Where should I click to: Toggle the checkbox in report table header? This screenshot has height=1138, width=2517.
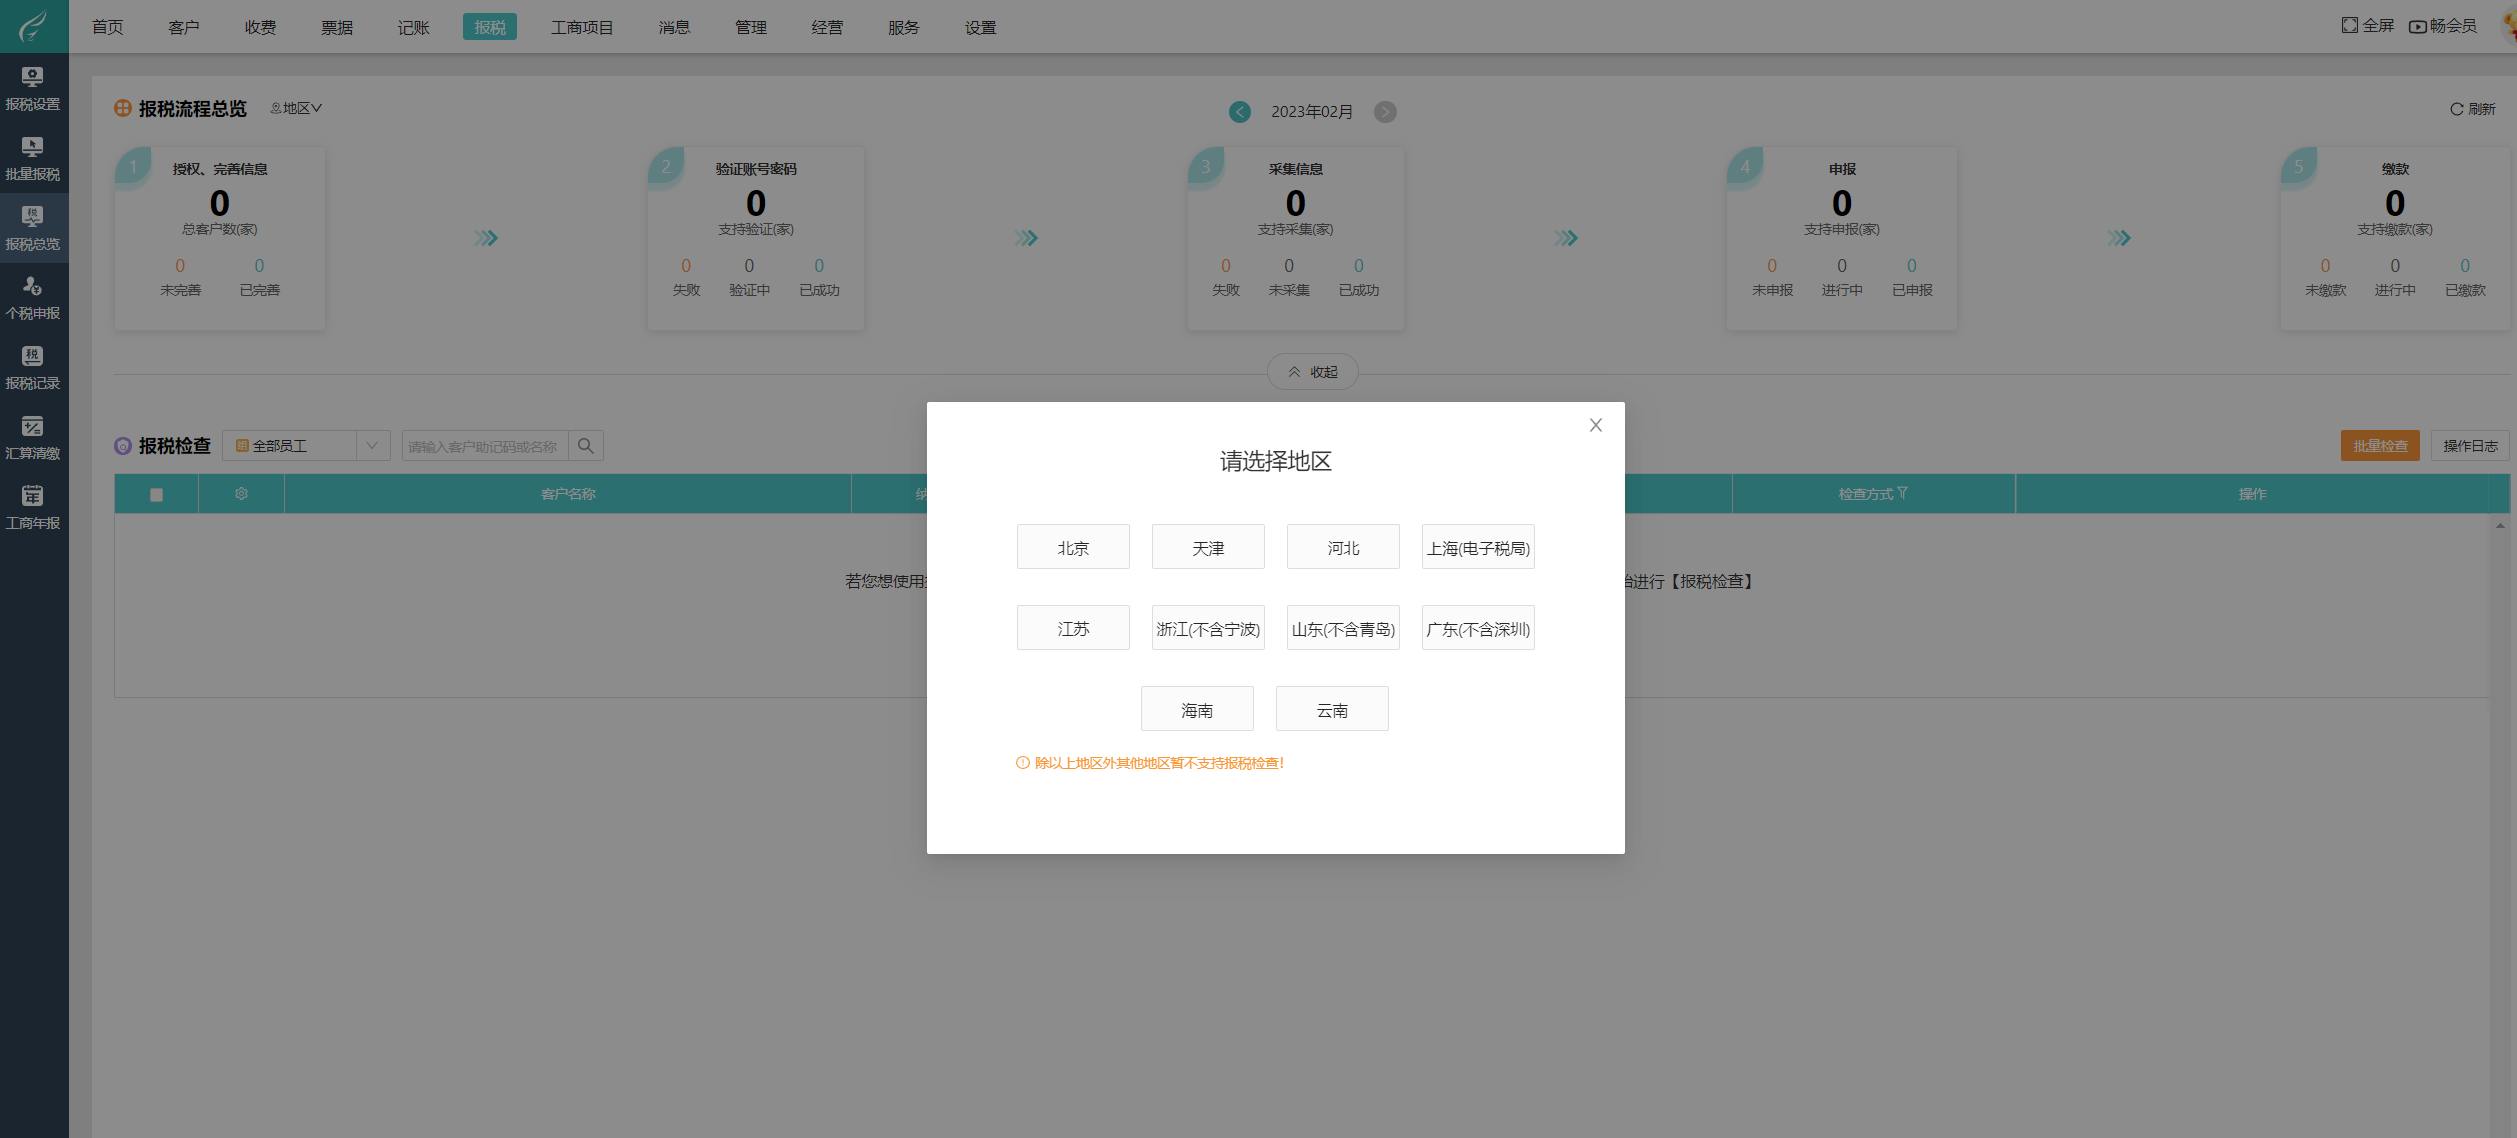pos(156,494)
